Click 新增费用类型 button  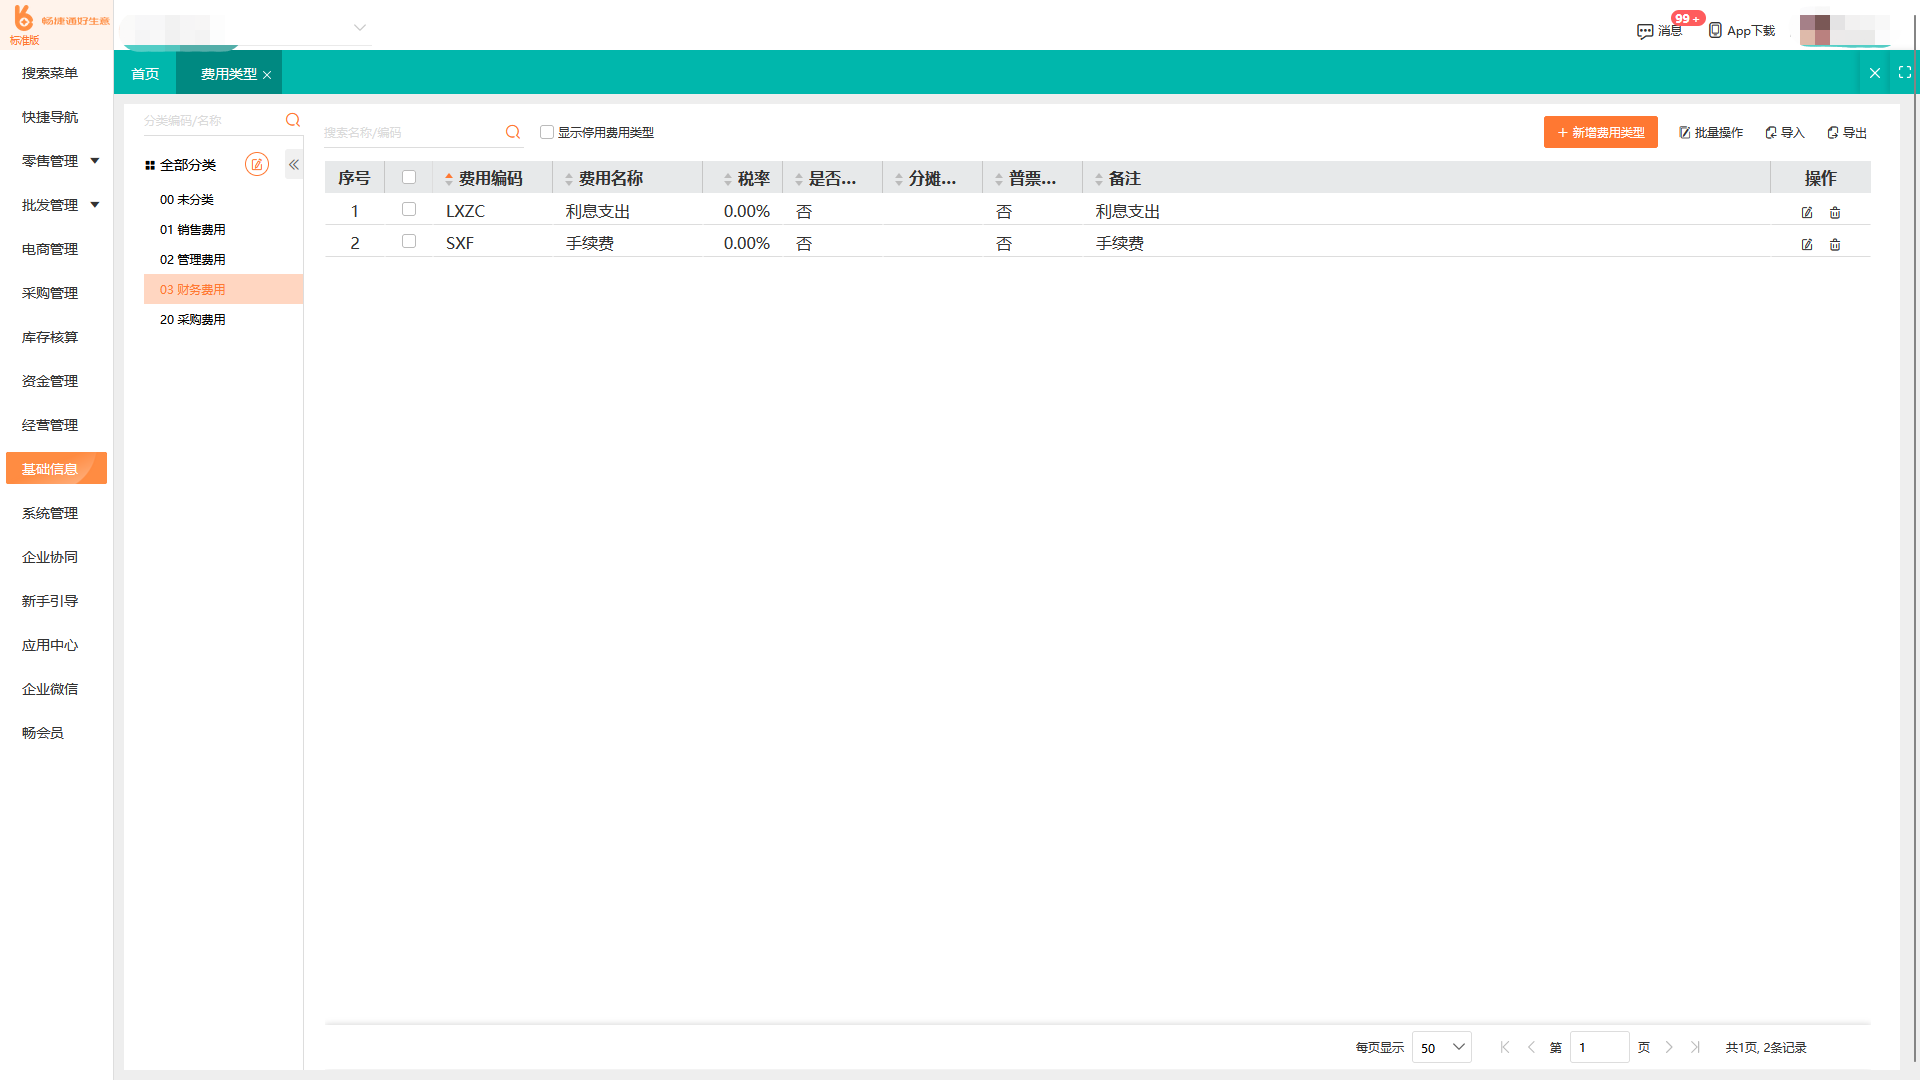(1600, 132)
